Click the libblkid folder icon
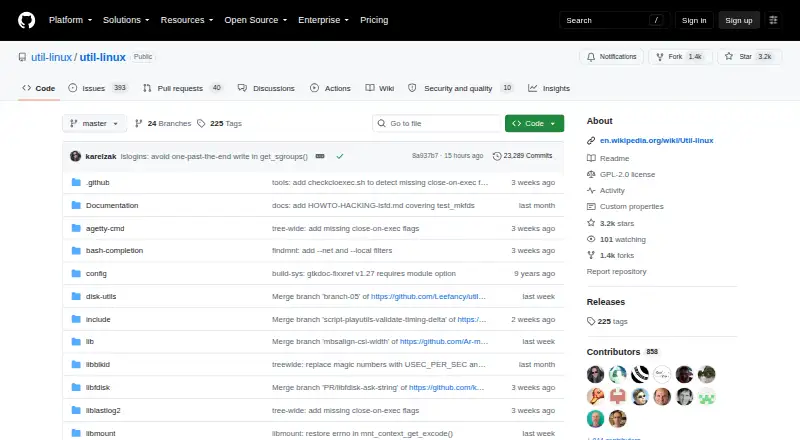This screenshot has height=440, width=800. 76,364
